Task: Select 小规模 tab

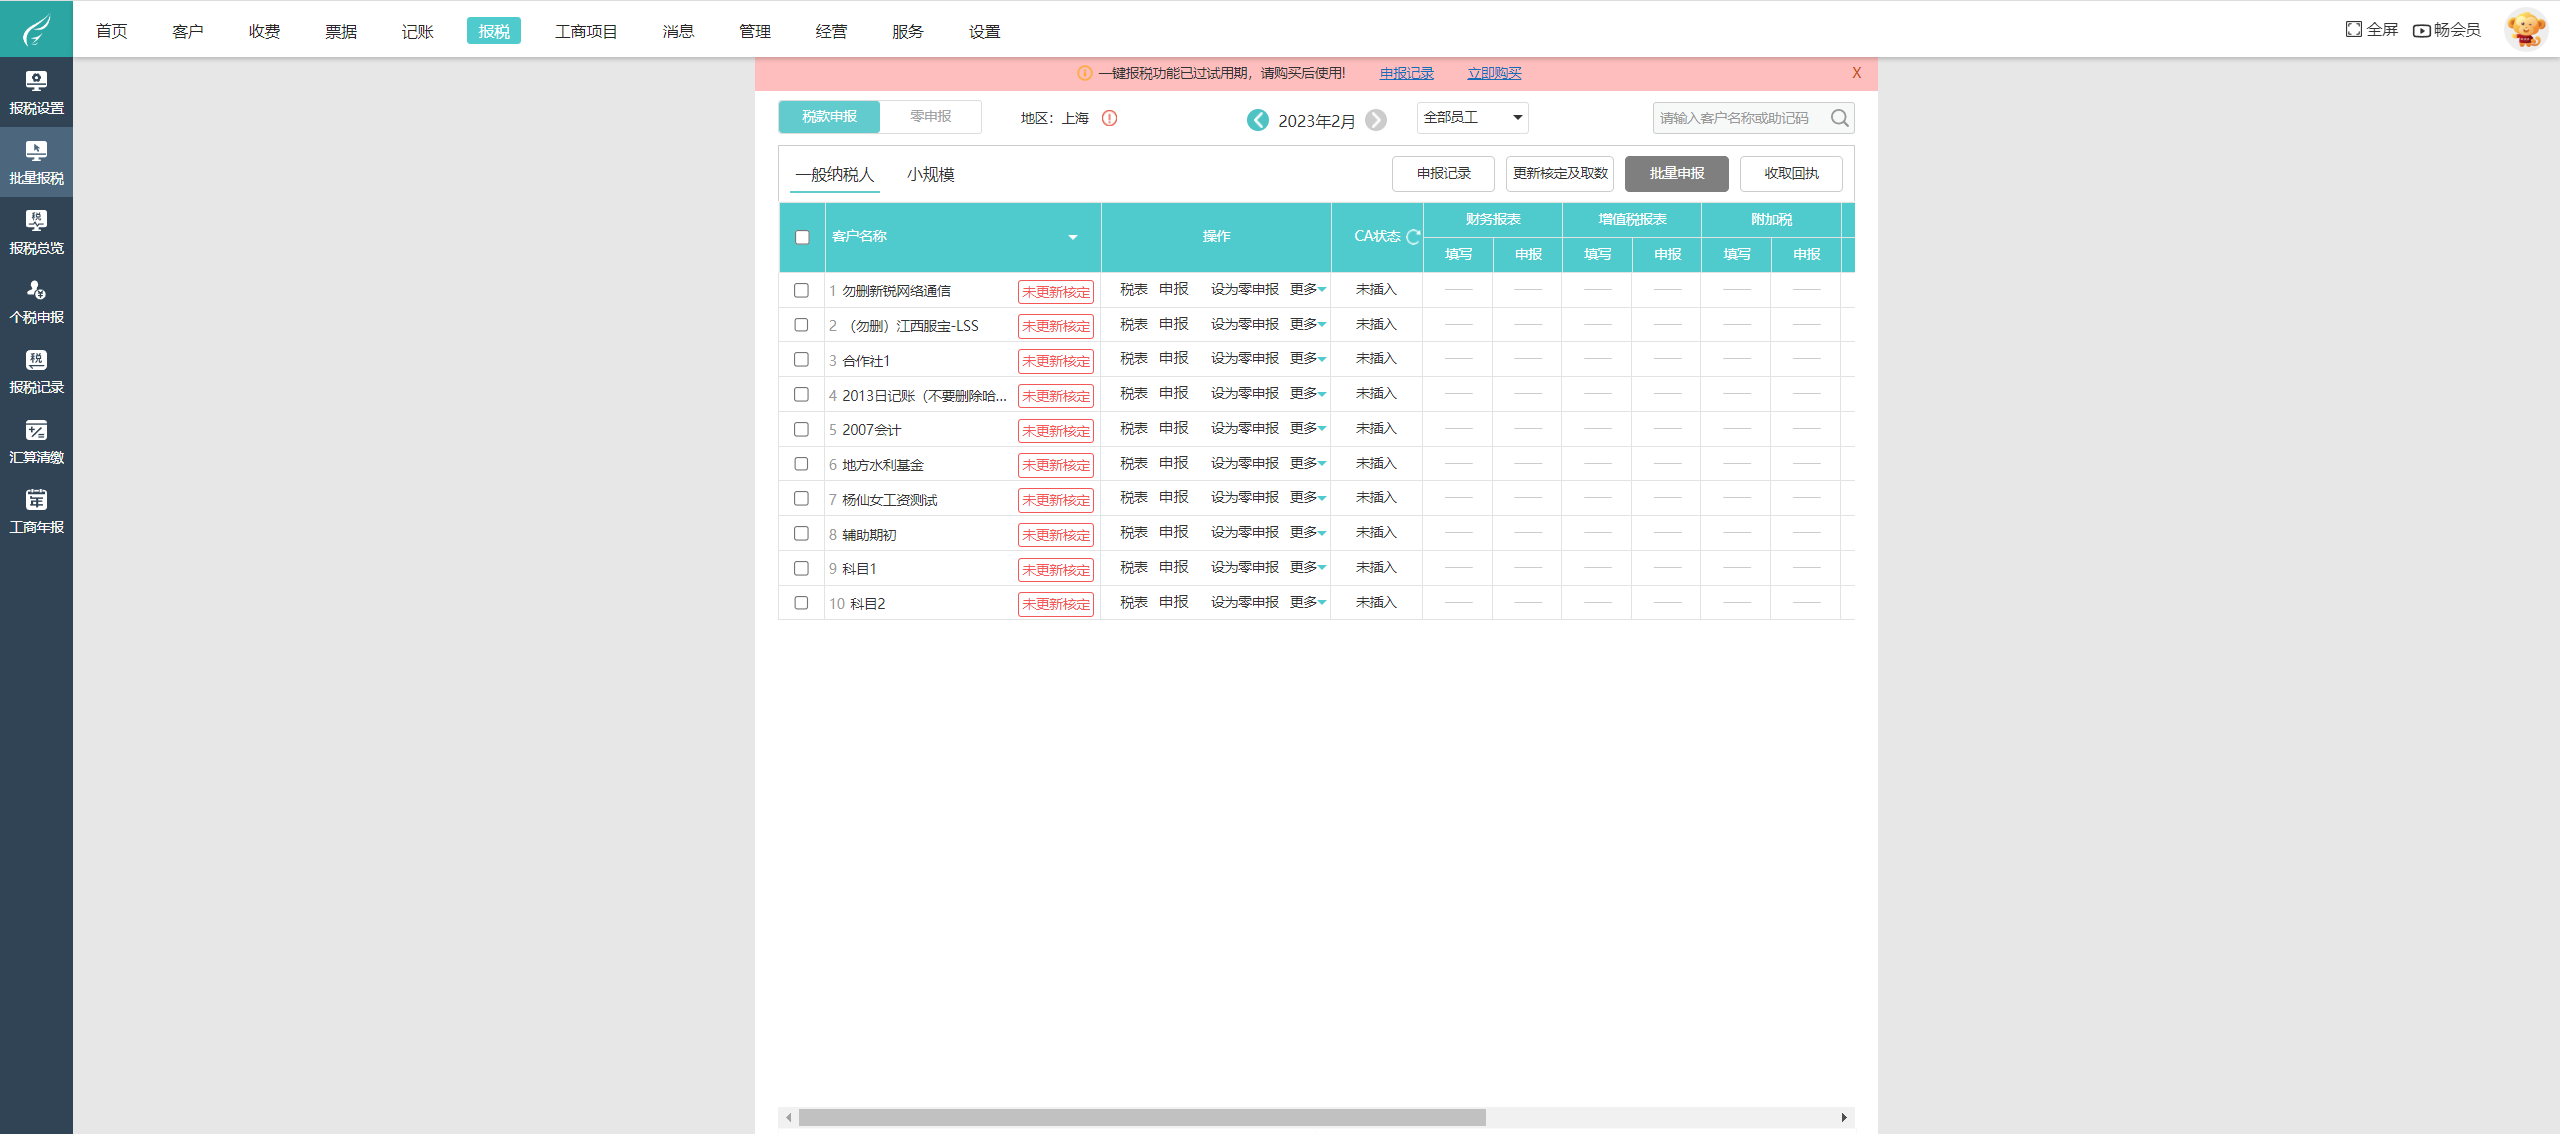Action: 931,173
